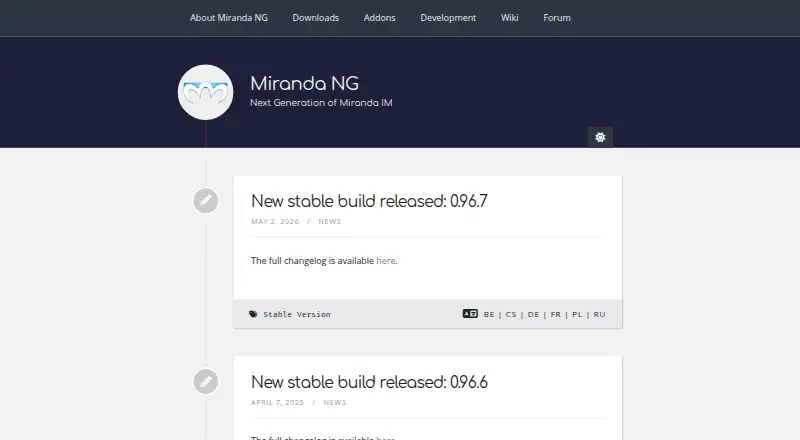Open the 'New stable build released: 0.96.6' post title
This screenshot has width=800, height=440.
coord(369,382)
